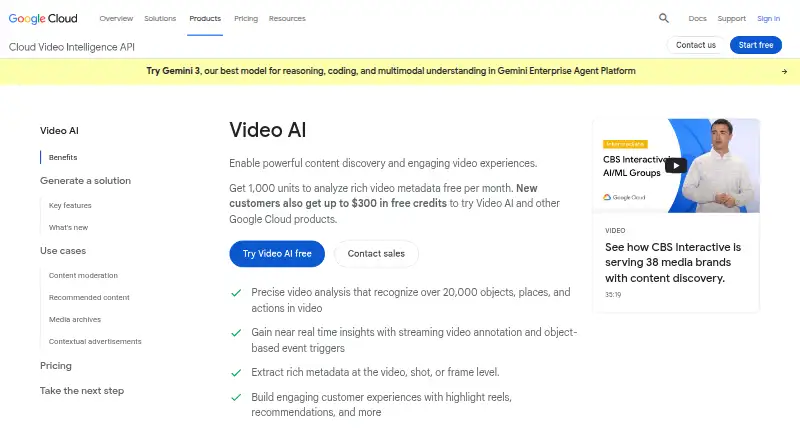Screen dimensions: 800x440
Task: Open the Docs link
Action: (697, 18)
